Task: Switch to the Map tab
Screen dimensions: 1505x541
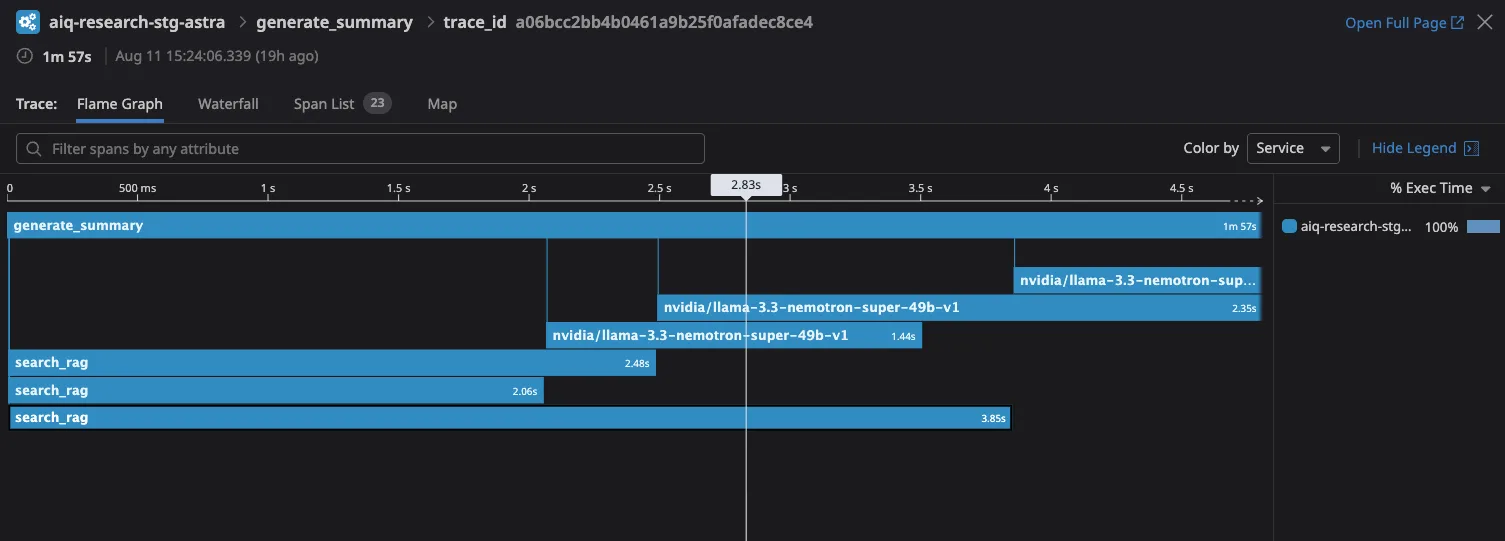Action: 442,104
